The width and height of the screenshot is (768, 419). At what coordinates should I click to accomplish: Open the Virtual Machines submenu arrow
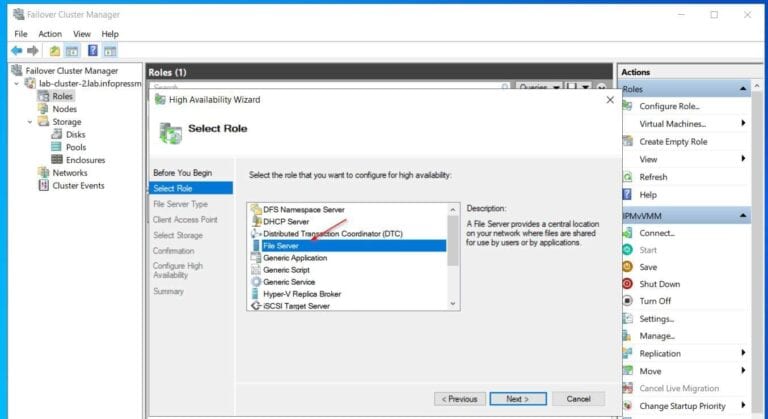click(743, 123)
